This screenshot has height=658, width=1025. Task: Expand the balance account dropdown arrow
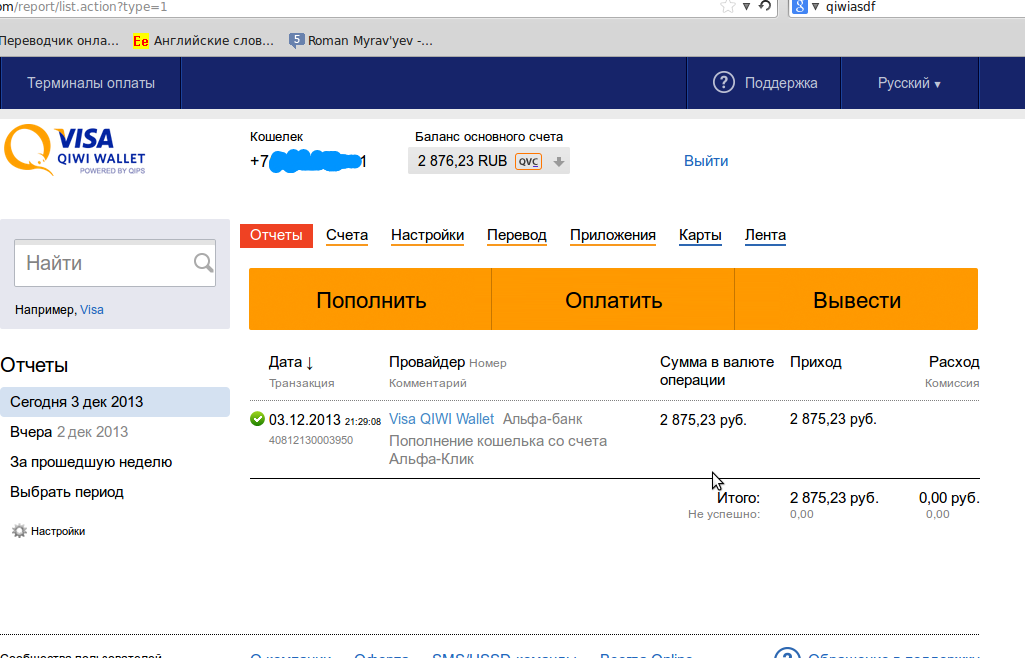coord(559,161)
